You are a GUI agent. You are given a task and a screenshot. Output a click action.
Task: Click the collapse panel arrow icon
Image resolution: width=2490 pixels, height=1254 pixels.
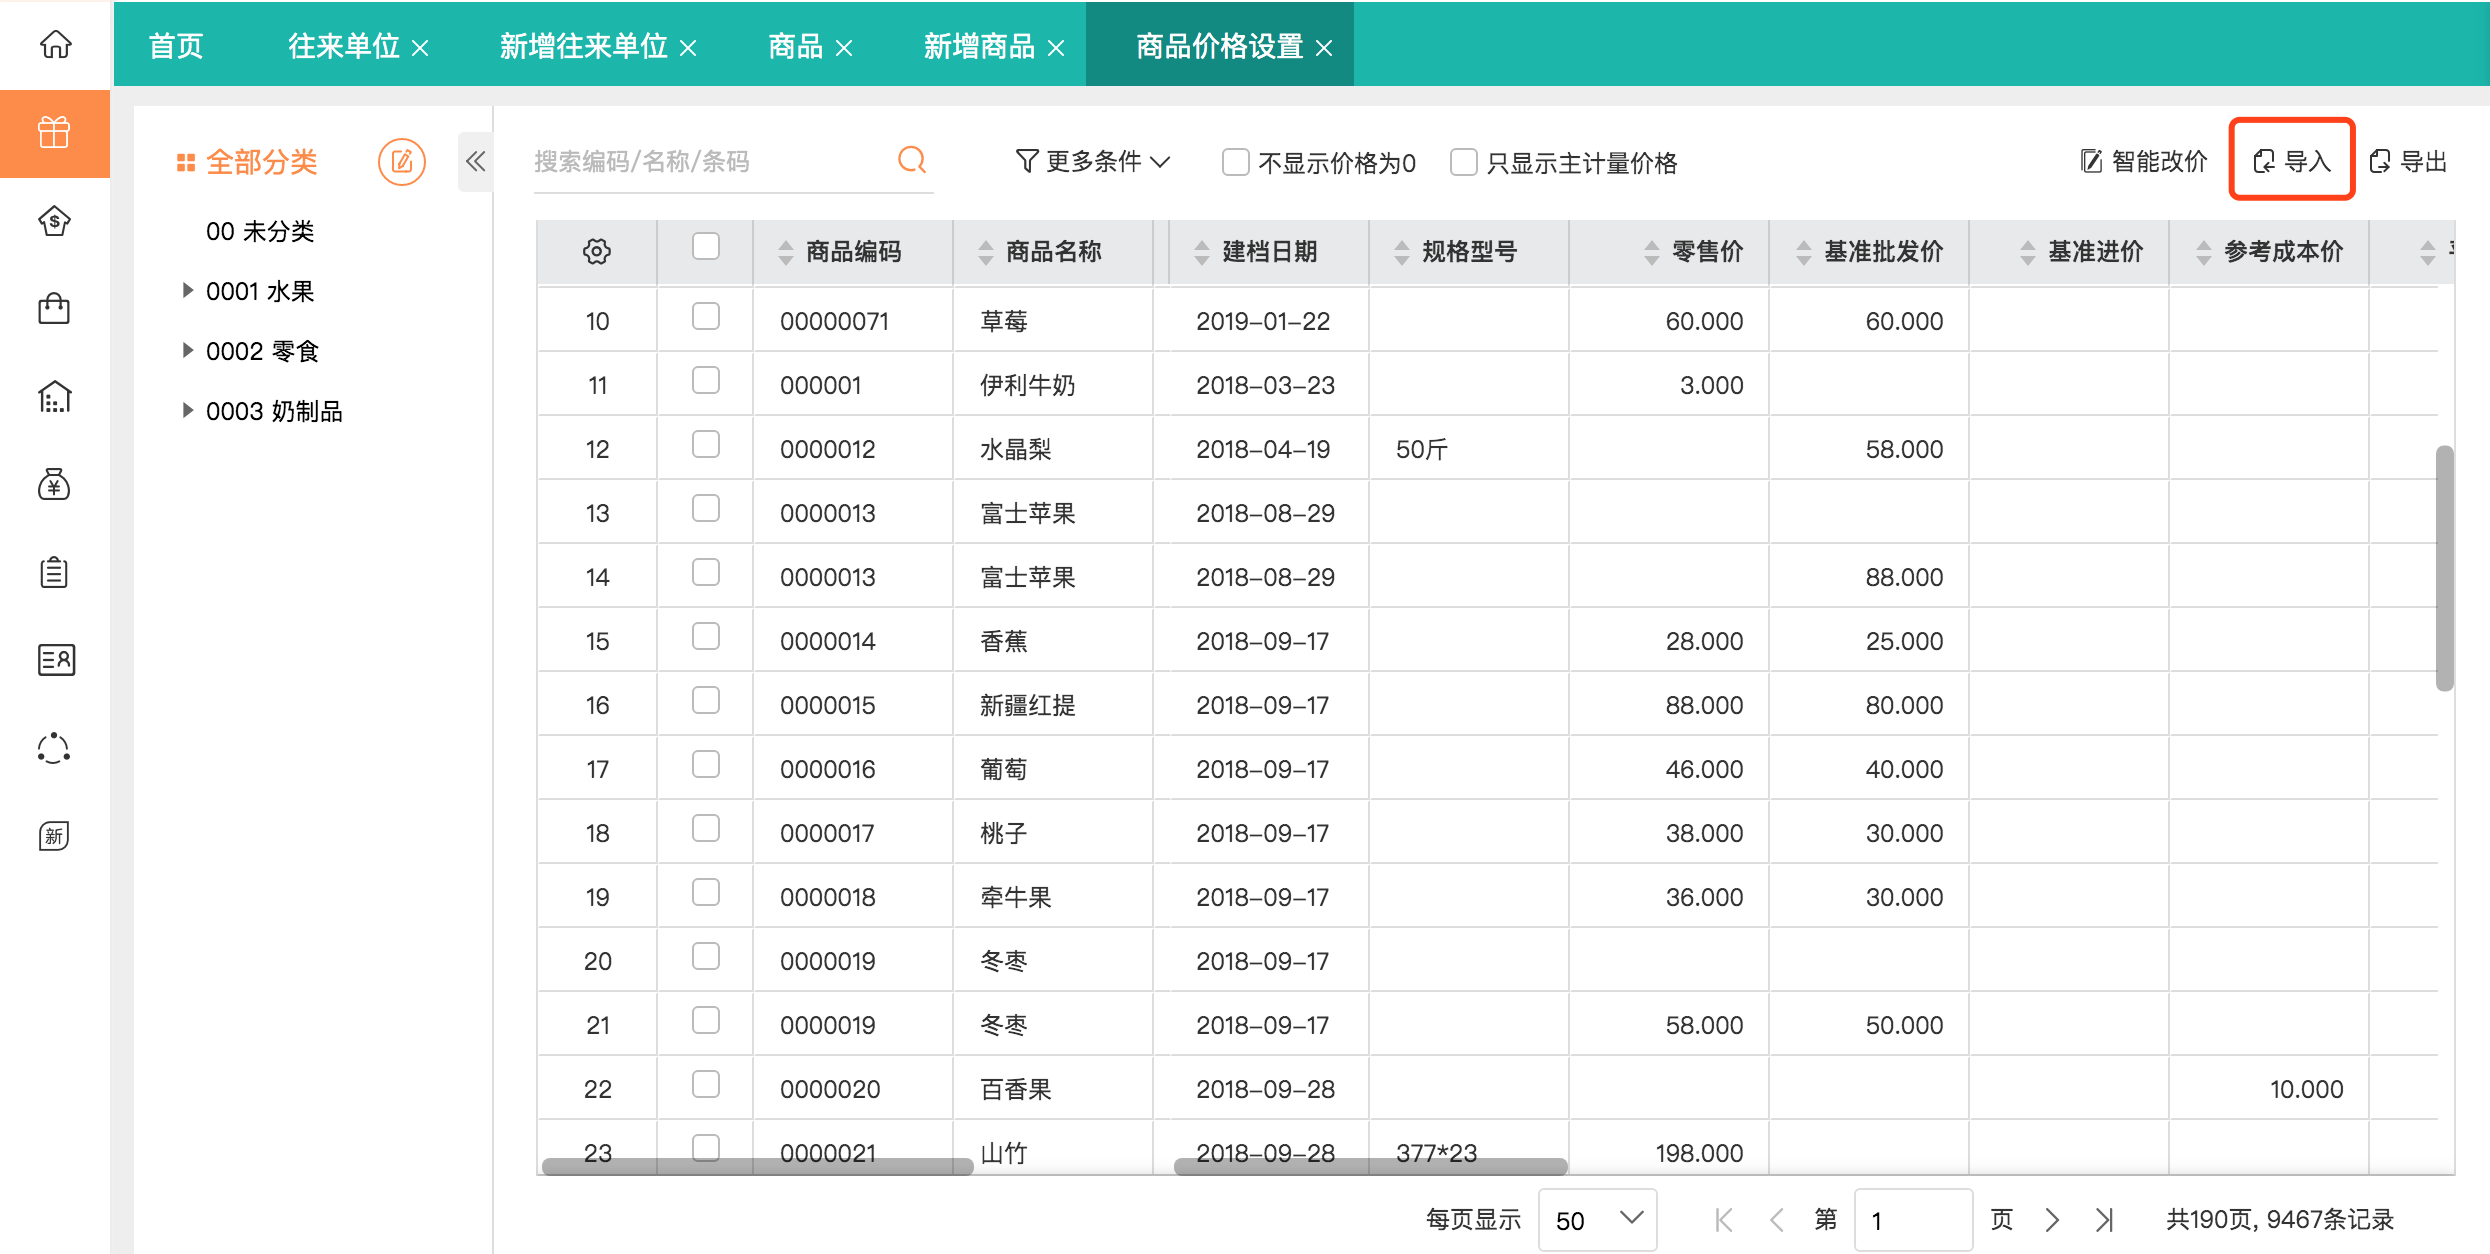(475, 160)
